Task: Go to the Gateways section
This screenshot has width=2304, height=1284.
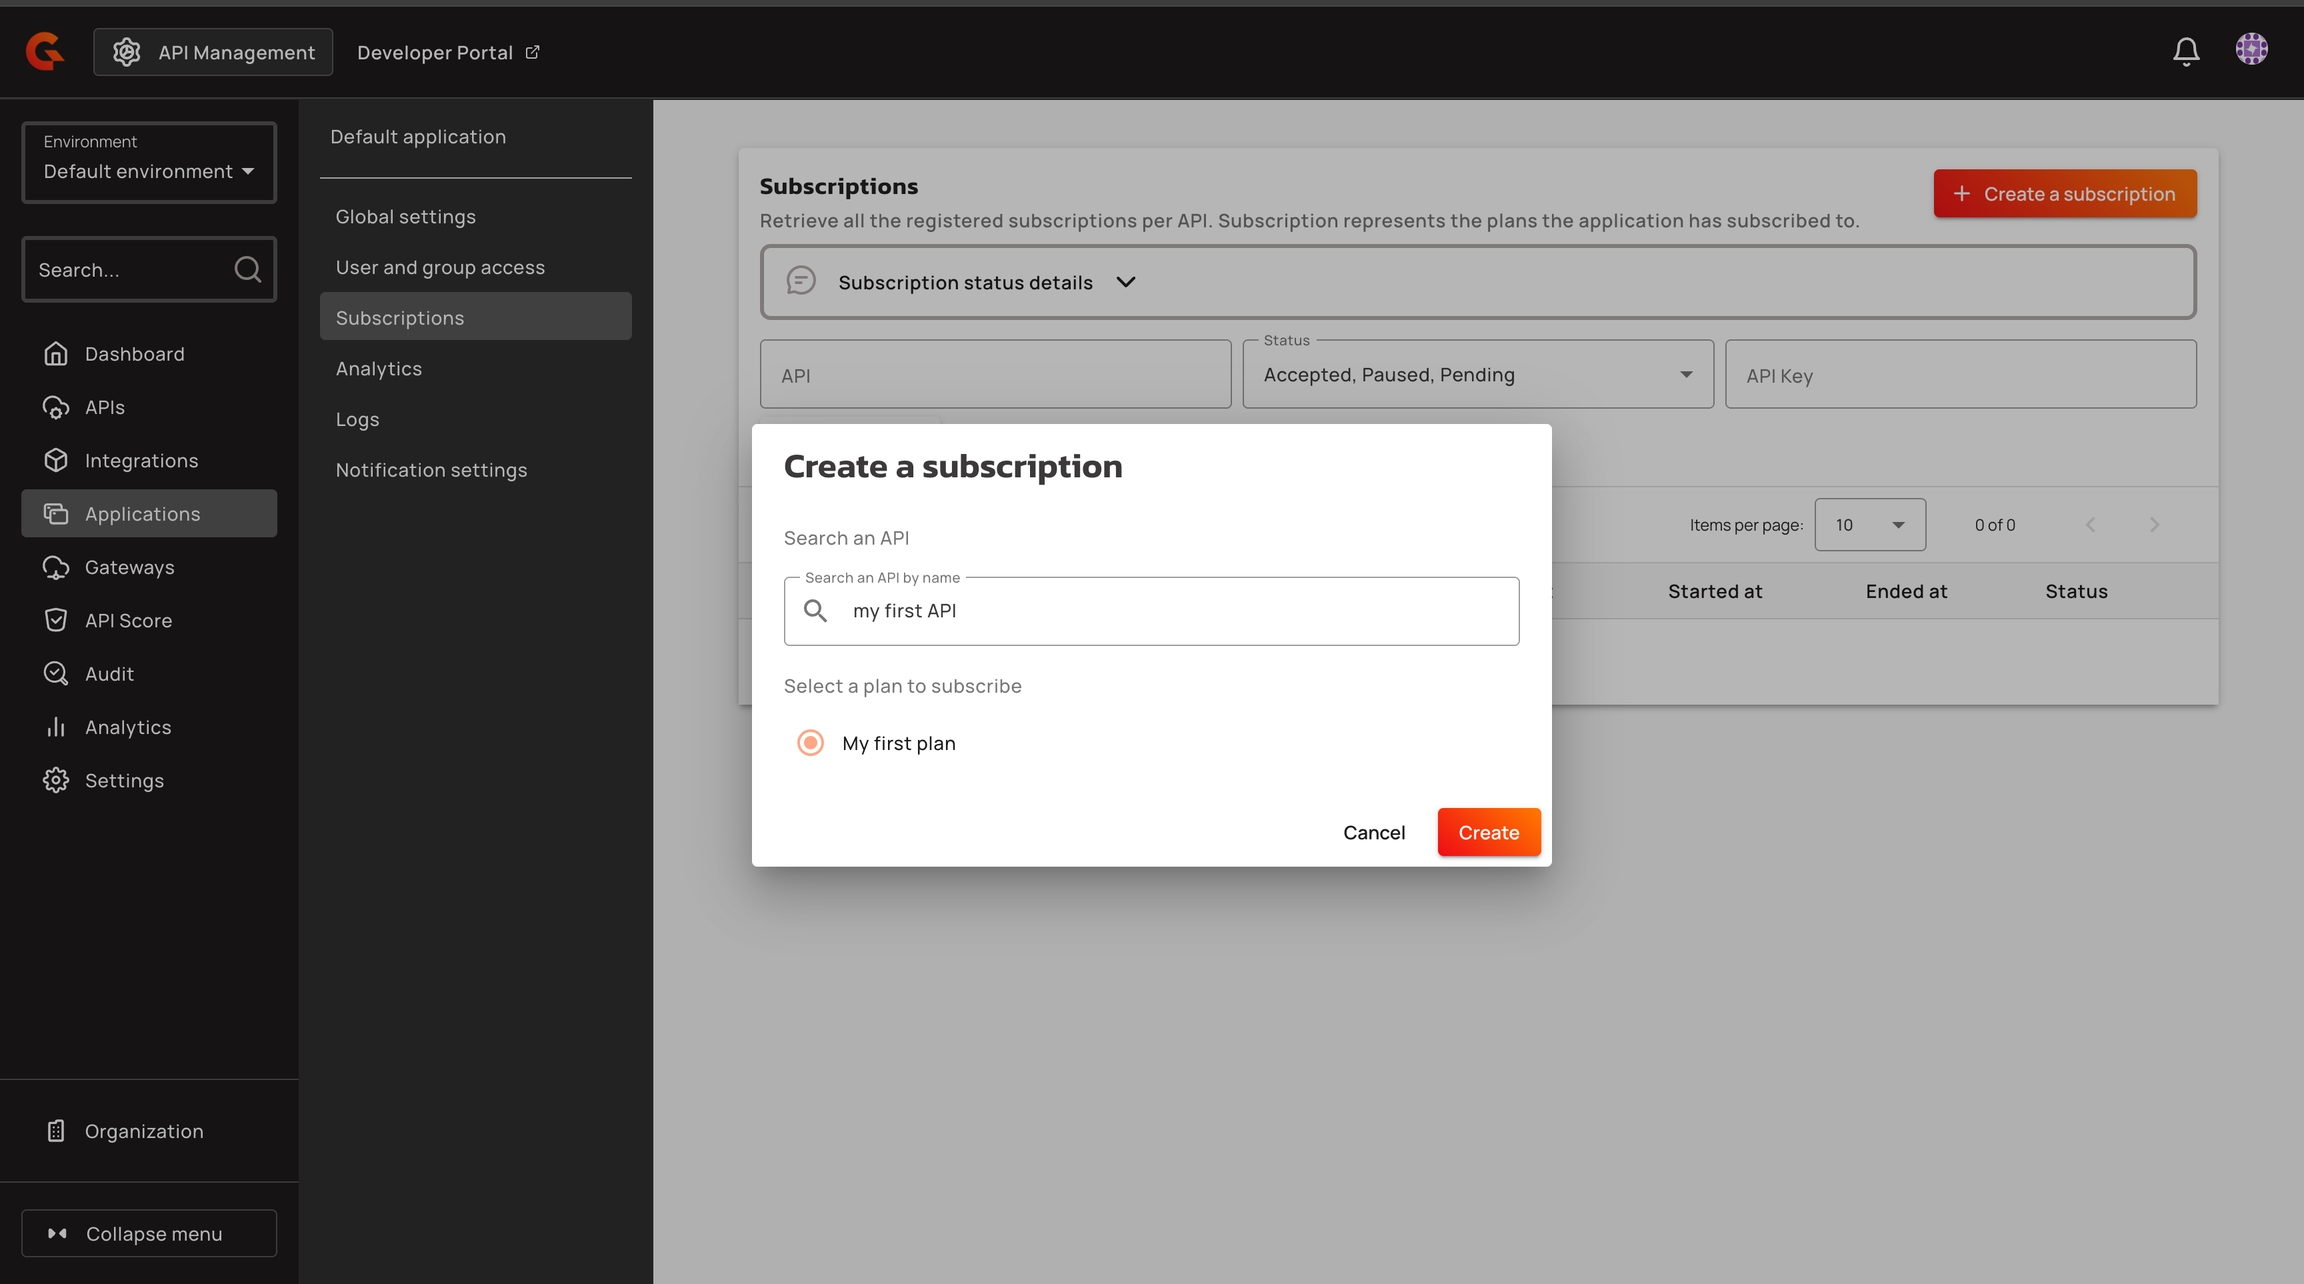Action: pyautogui.click(x=129, y=567)
